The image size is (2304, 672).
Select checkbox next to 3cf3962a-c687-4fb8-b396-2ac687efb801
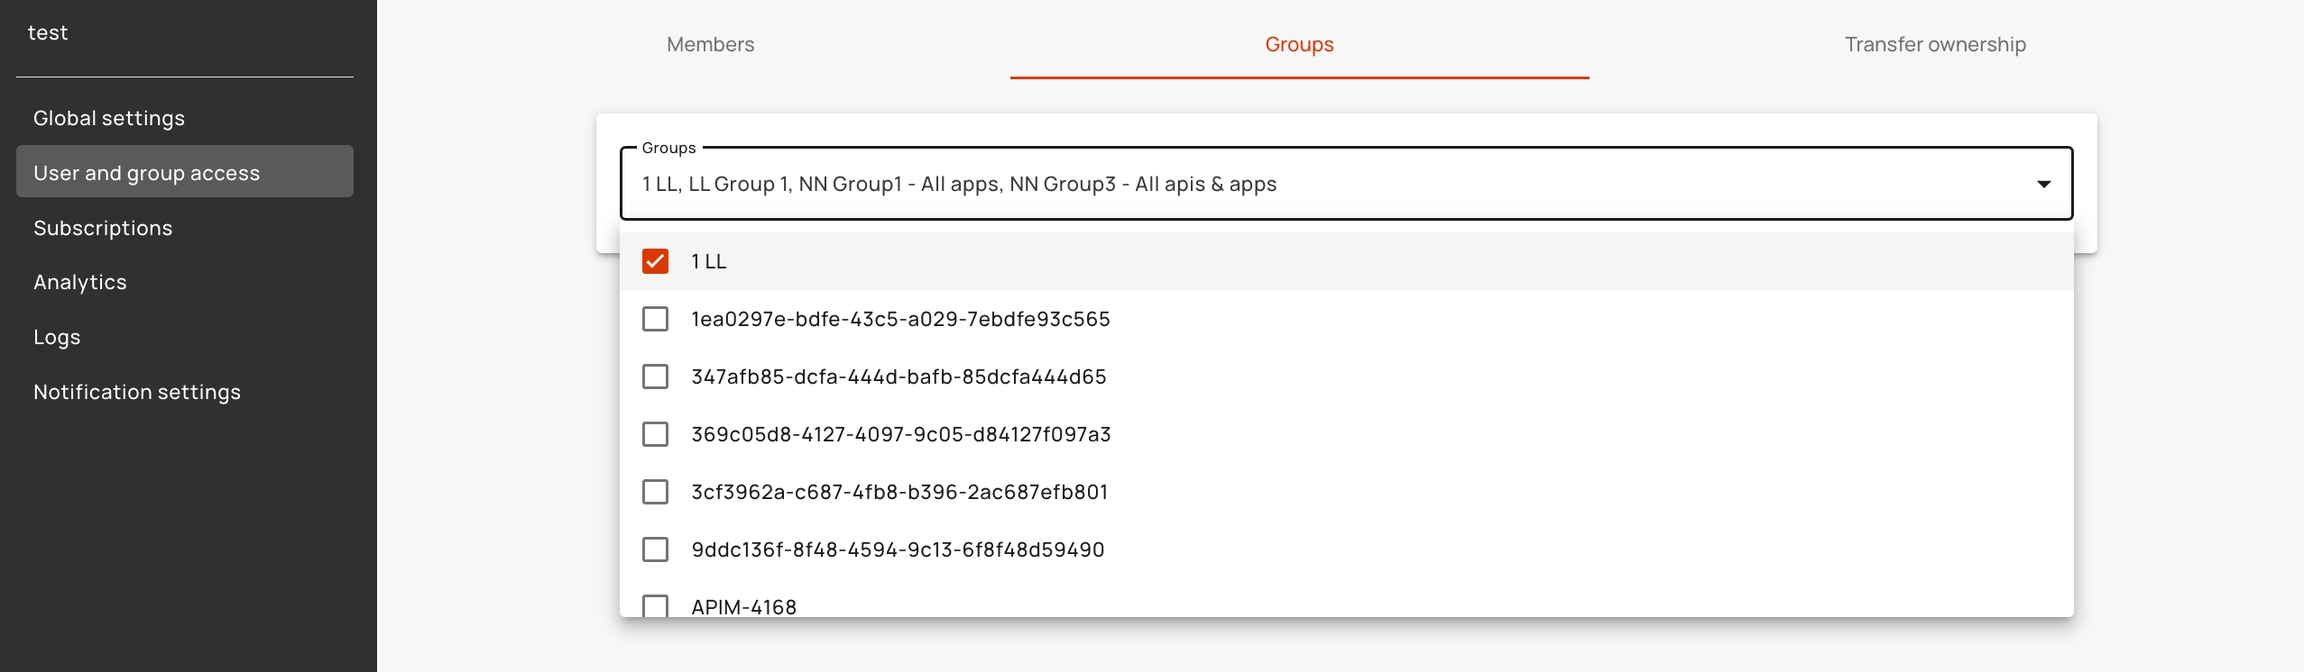point(655,492)
